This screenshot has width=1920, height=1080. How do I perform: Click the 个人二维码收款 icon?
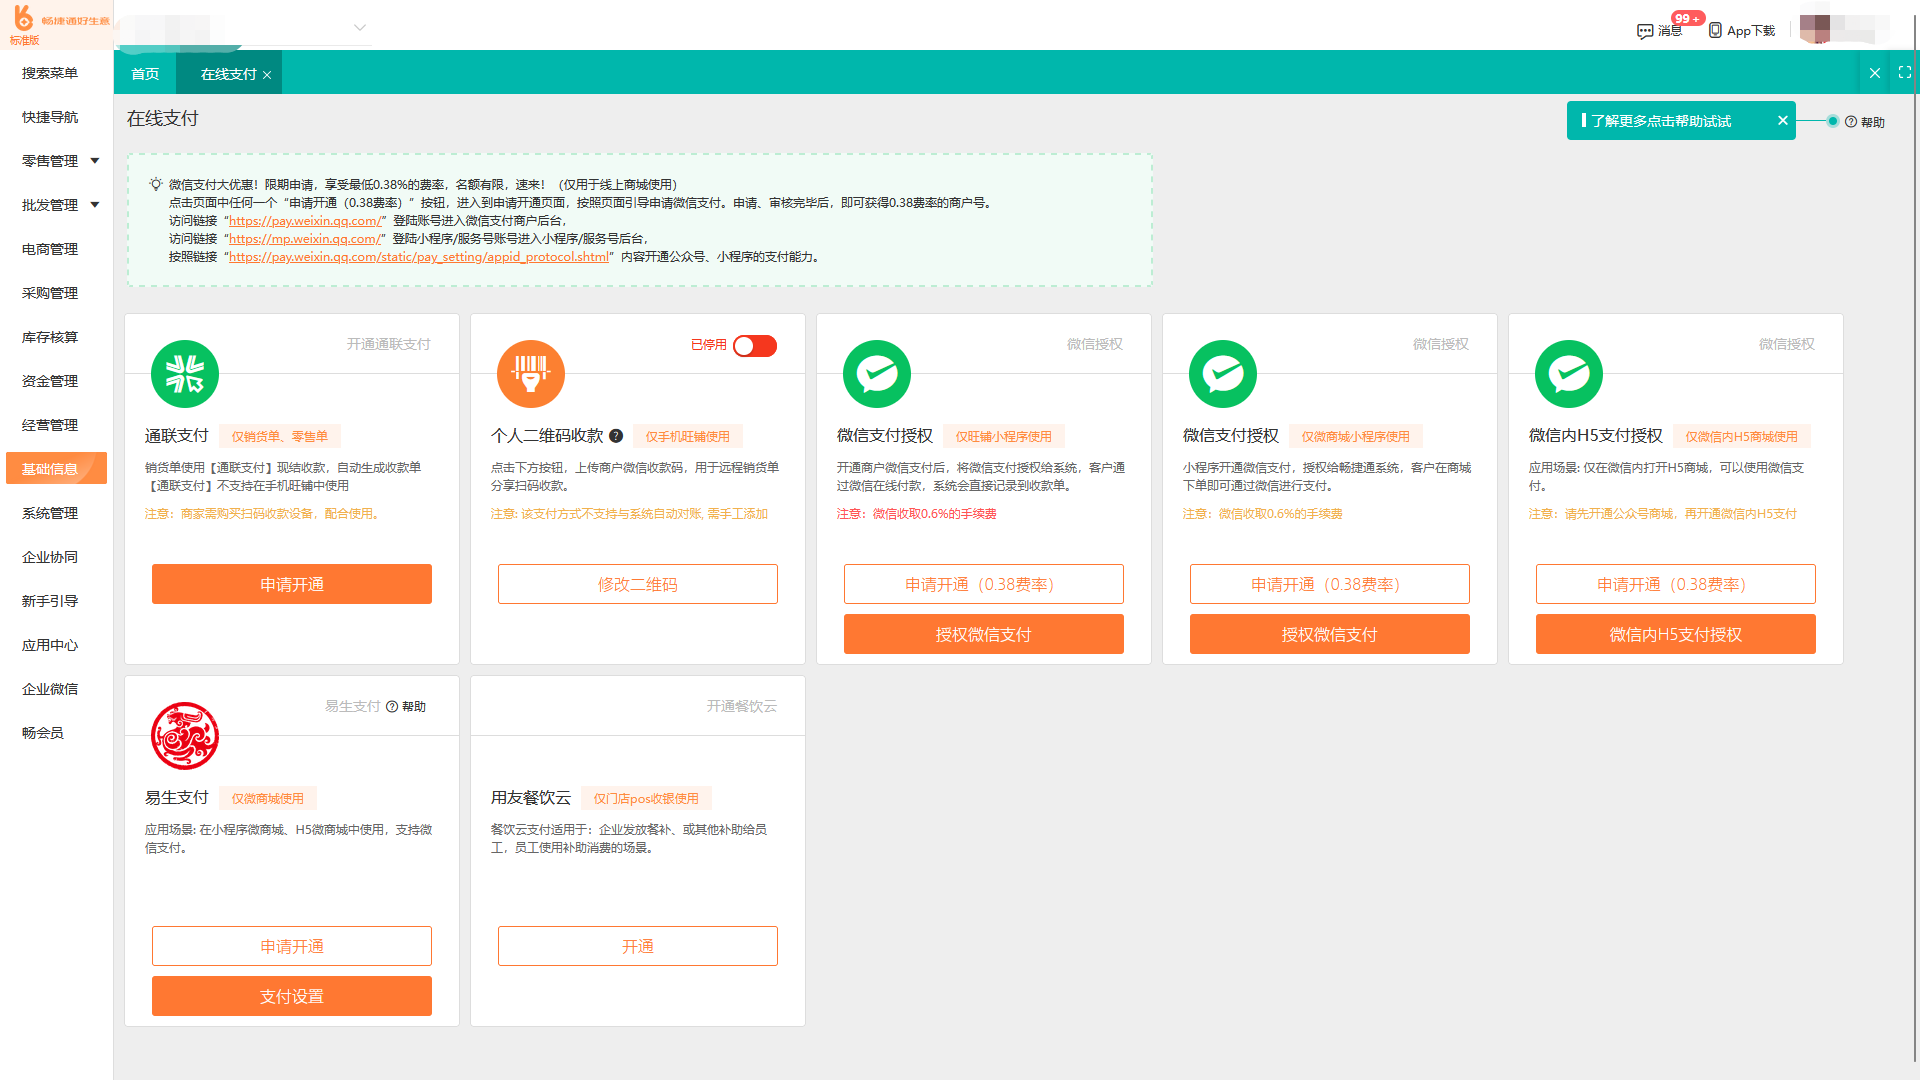point(529,375)
